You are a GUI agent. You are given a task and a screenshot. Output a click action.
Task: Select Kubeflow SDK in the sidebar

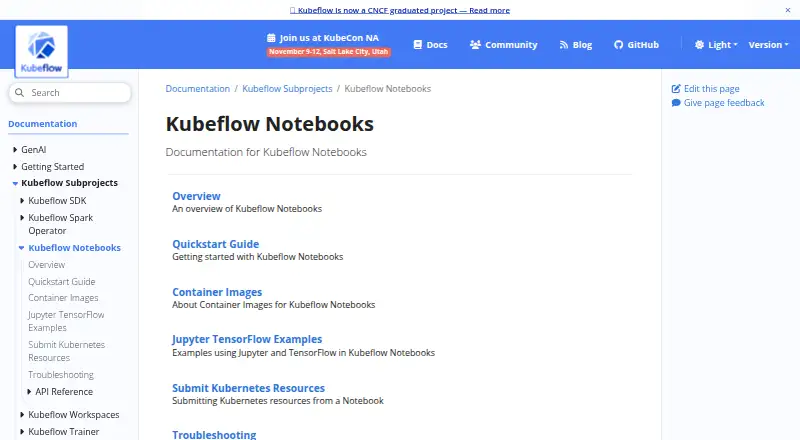point(57,201)
